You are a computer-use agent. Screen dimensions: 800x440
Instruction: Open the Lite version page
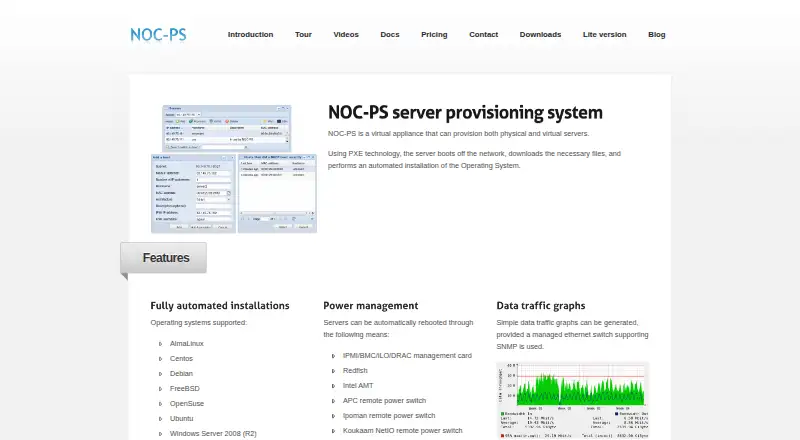605,35
